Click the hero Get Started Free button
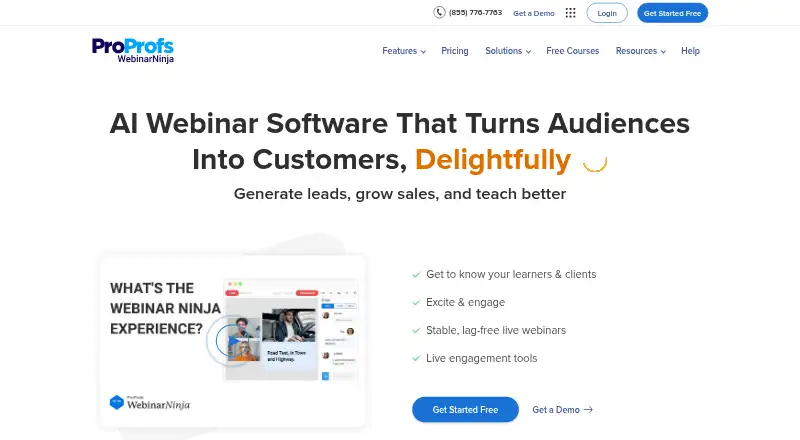The height and width of the screenshot is (440, 800). [465, 409]
